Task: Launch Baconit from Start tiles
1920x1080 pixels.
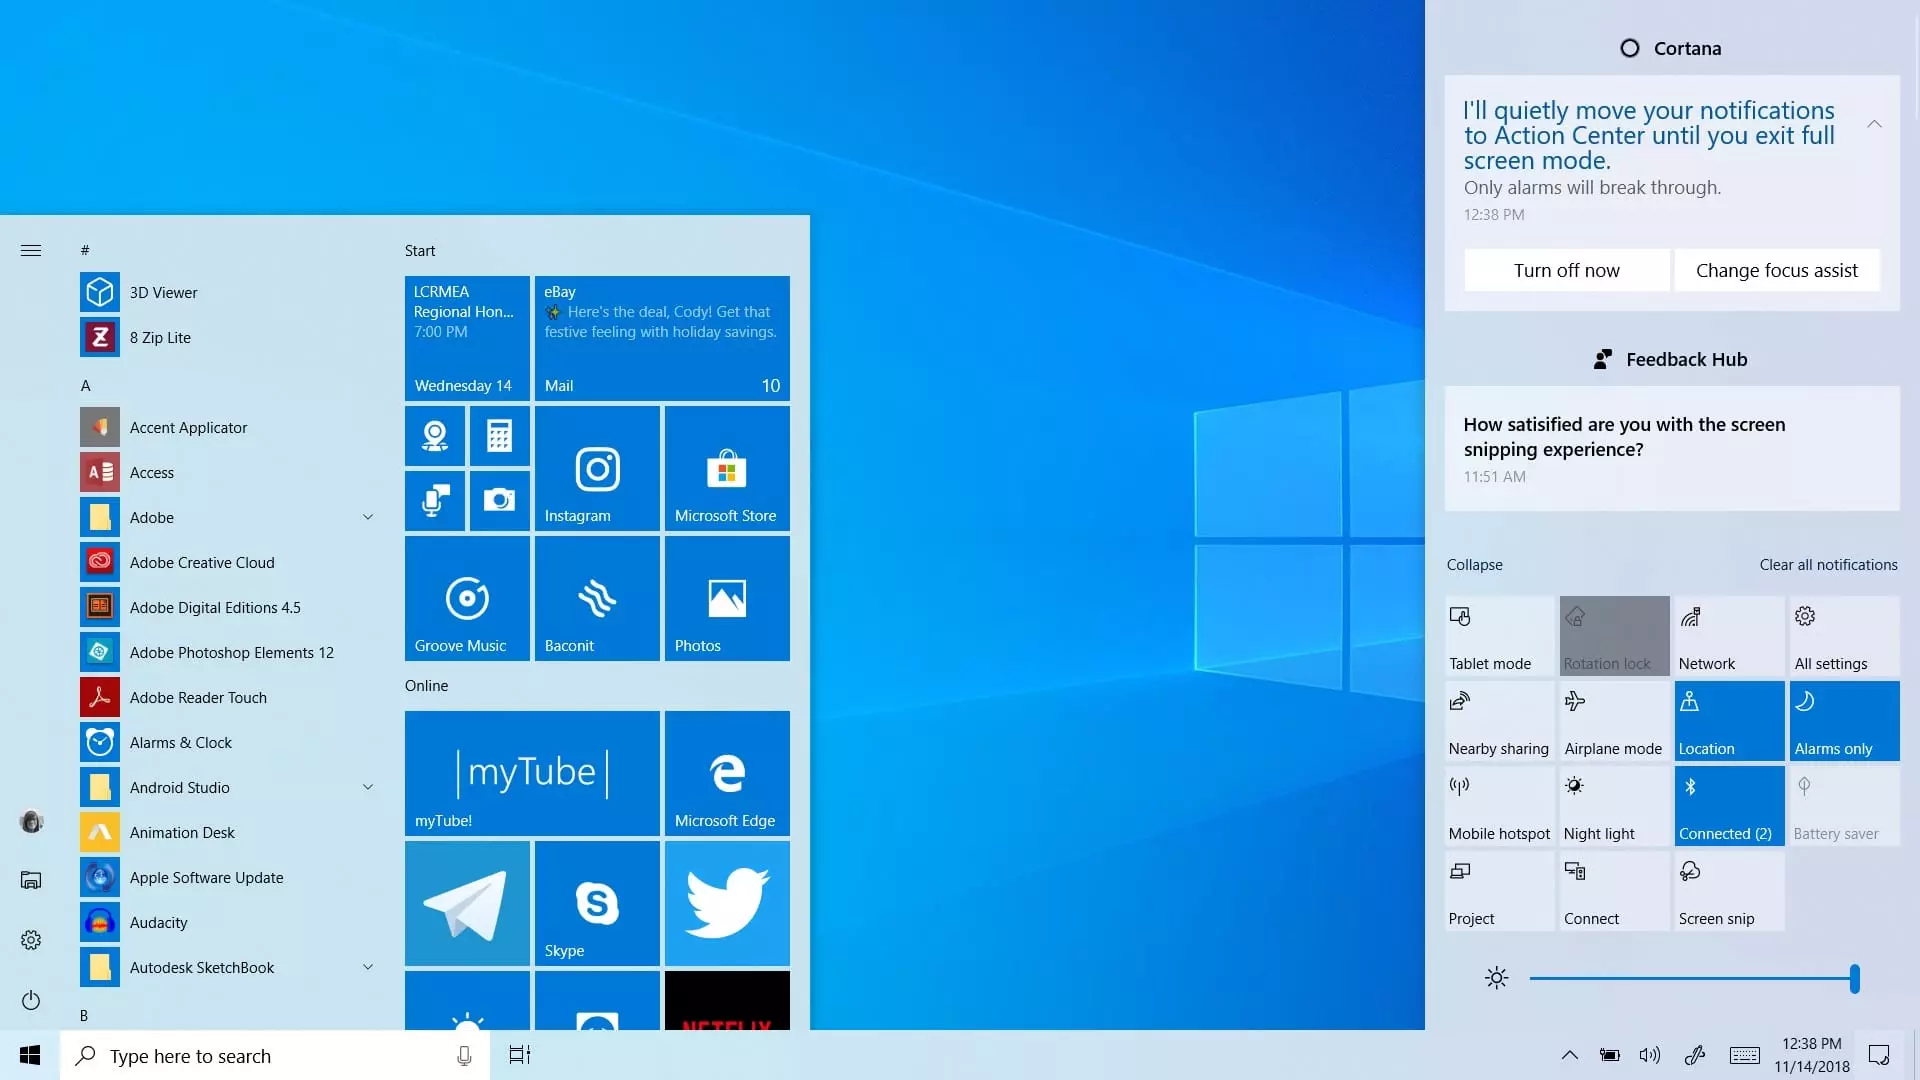Action: 597,599
